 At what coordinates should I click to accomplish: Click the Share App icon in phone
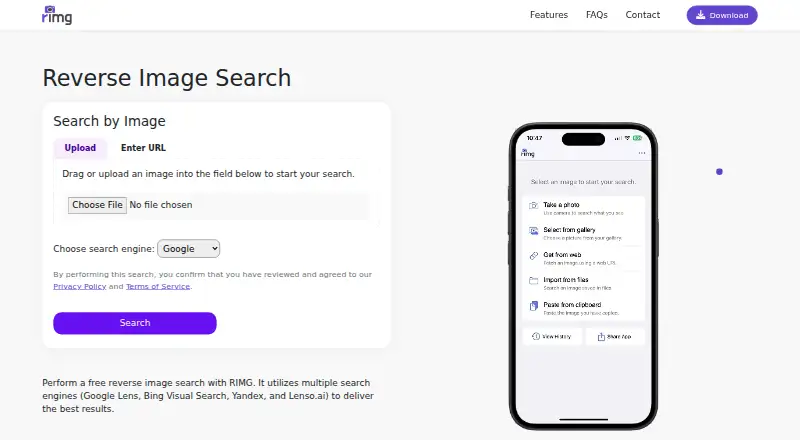(x=601, y=336)
